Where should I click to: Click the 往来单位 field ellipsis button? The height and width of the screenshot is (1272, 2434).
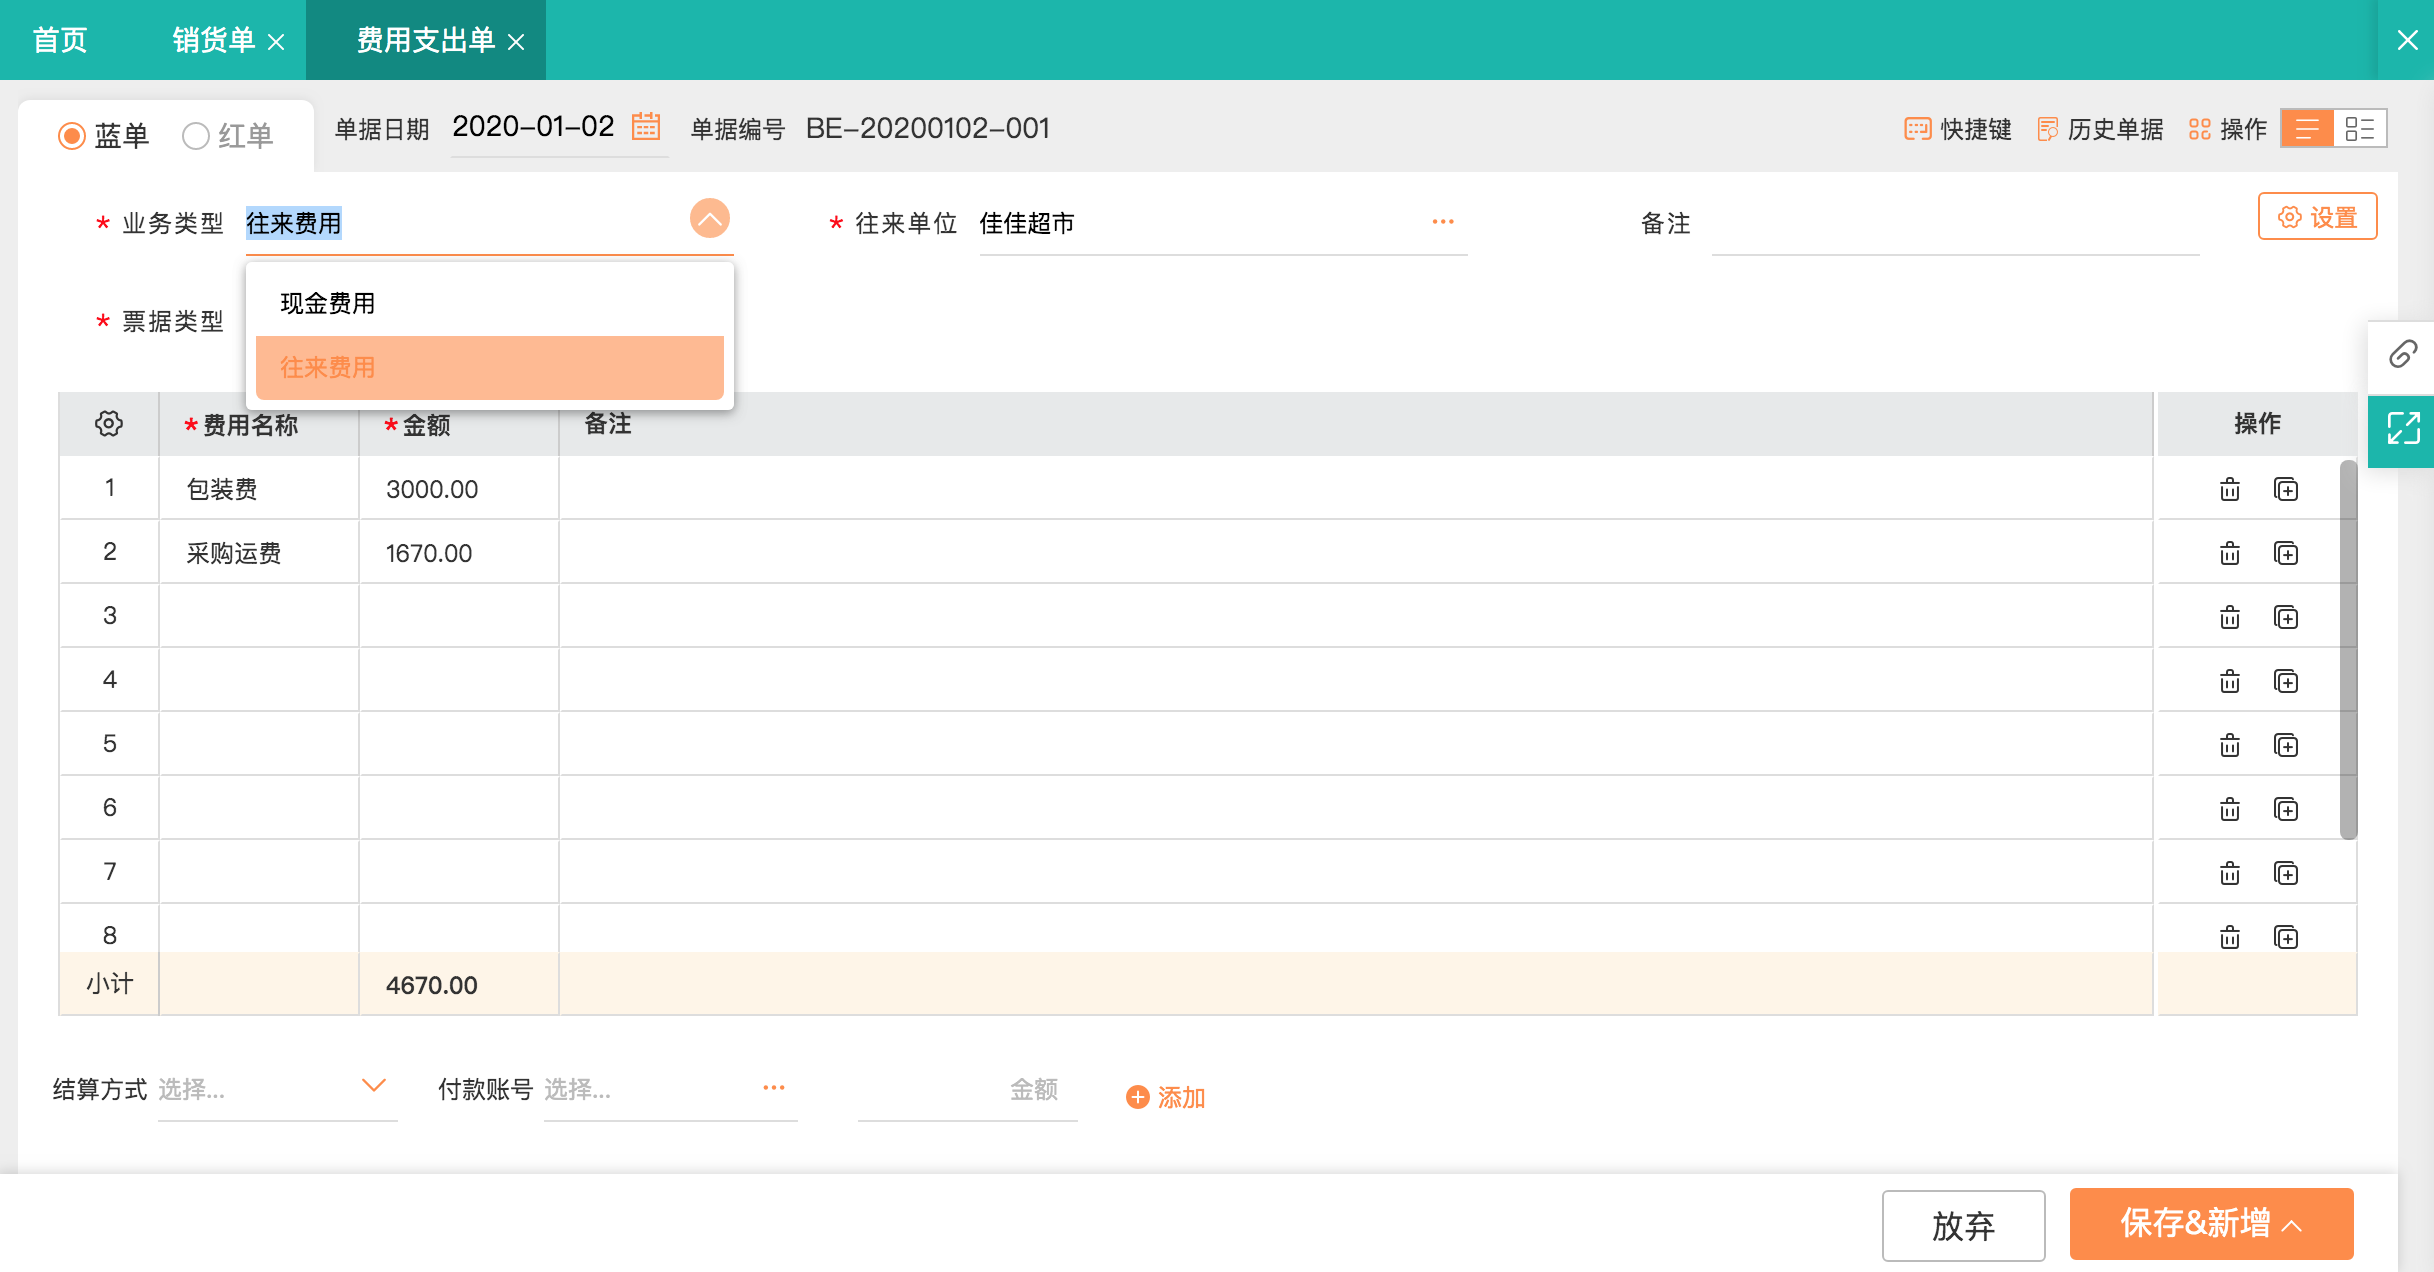click(x=1441, y=222)
